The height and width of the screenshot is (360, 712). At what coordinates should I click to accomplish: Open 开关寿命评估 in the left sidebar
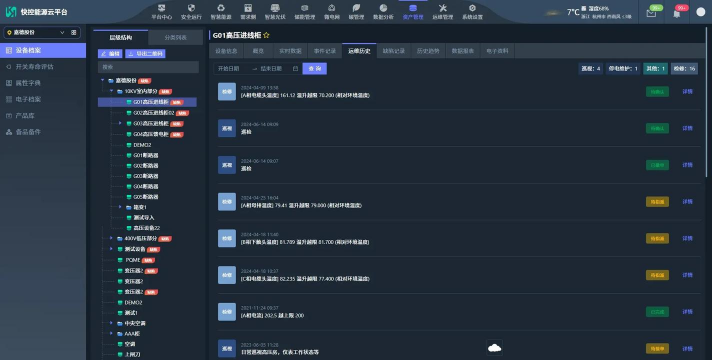[43, 67]
